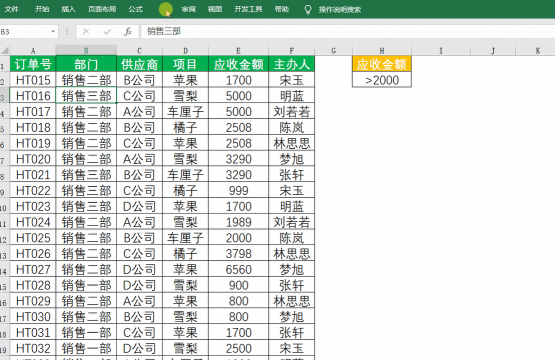
Task: Click the 操作说明搜索 search field
Action: click(x=339, y=10)
